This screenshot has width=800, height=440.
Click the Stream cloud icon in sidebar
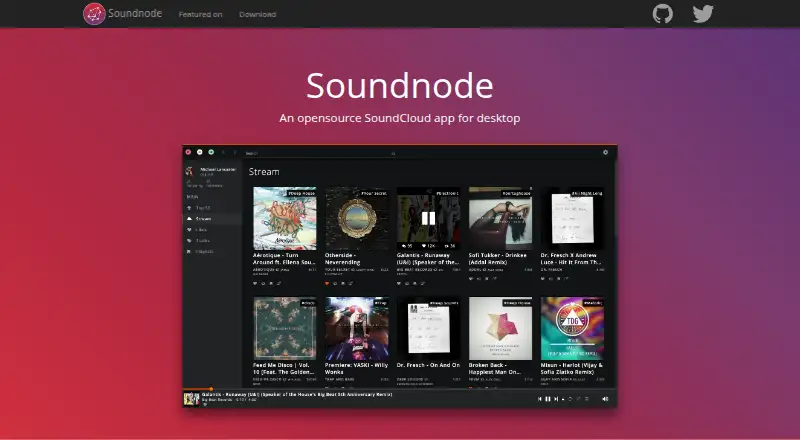tap(189, 218)
